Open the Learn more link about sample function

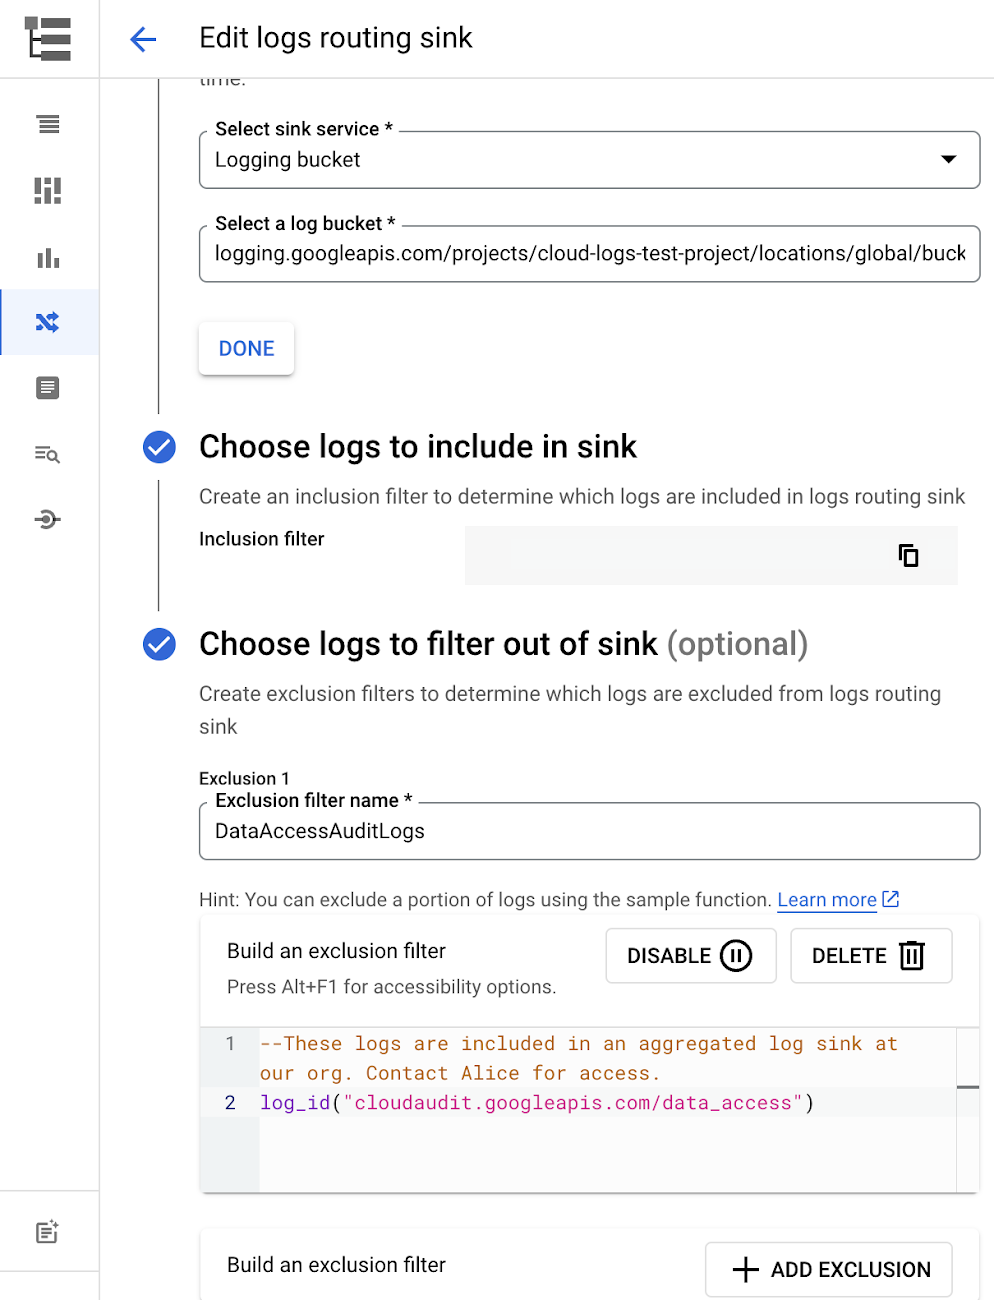[x=827, y=899]
